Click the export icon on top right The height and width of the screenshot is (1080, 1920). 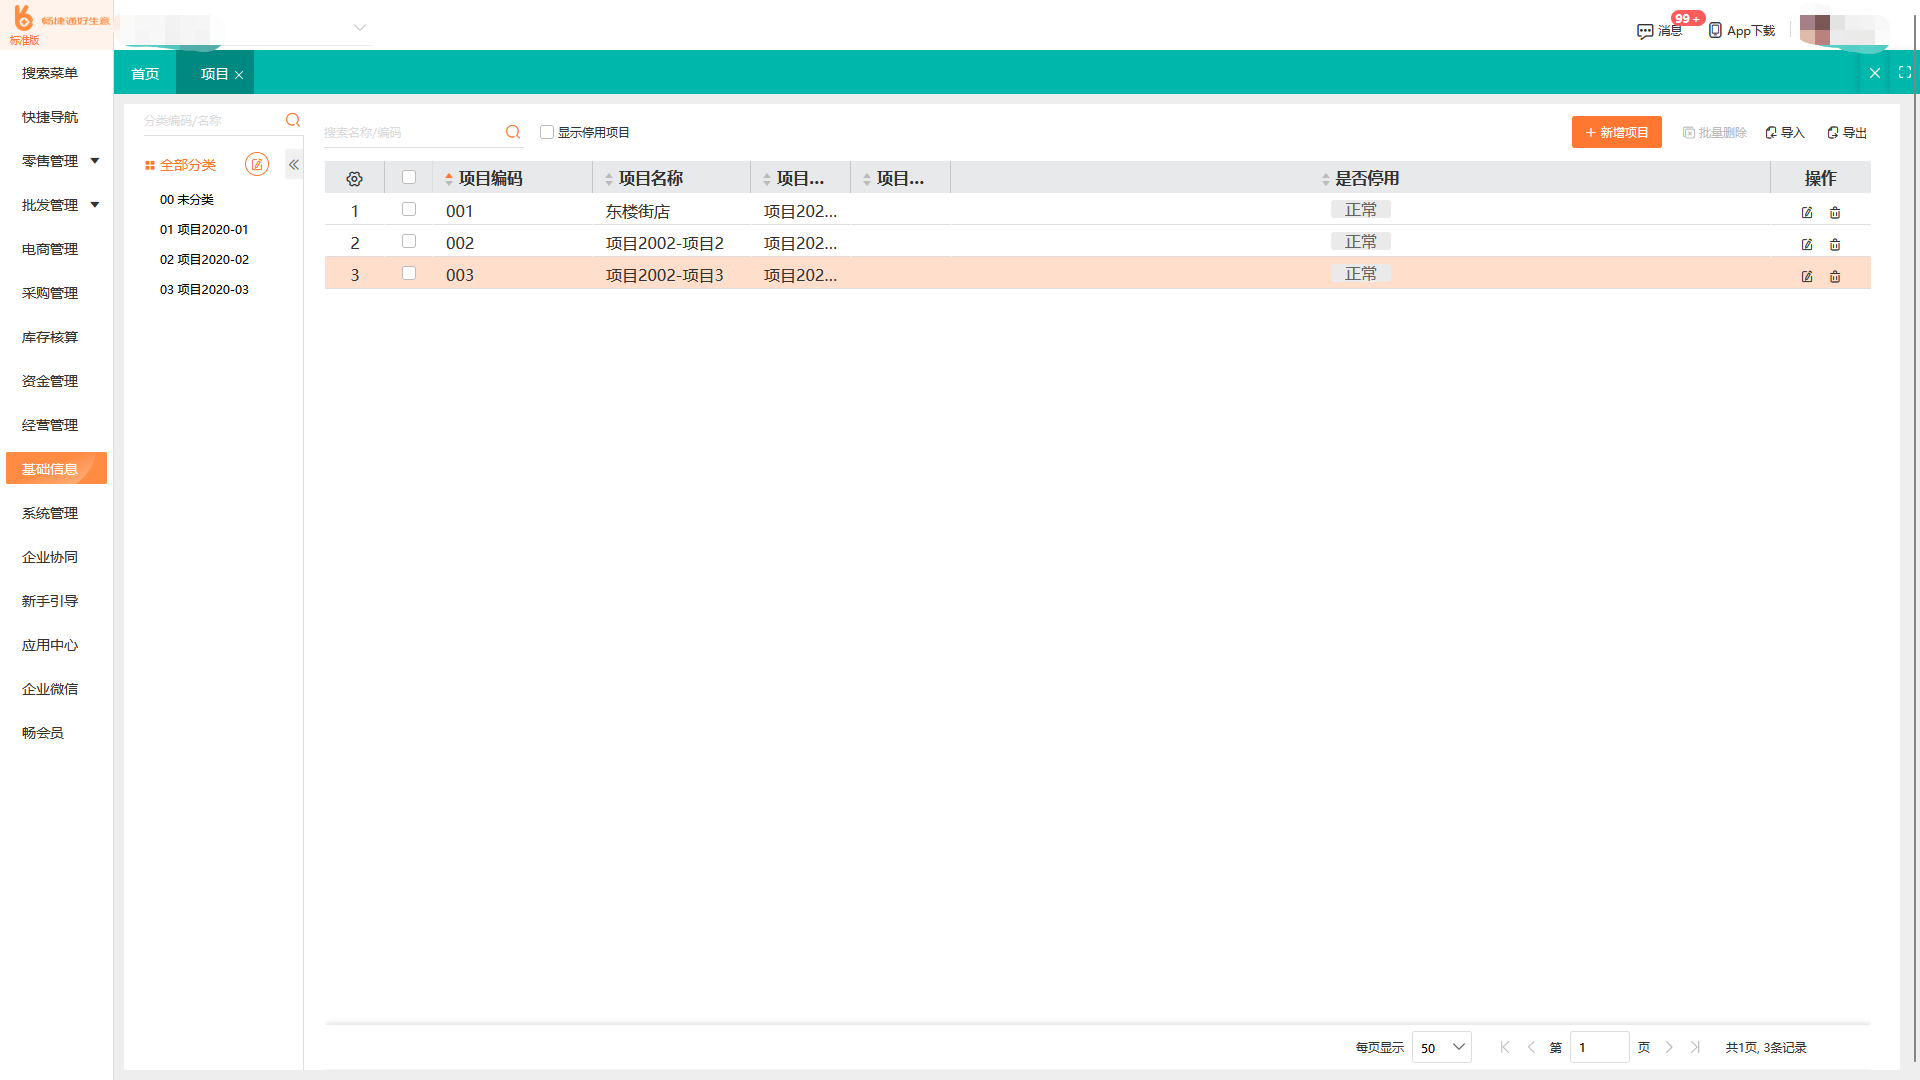tap(1846, 132)
